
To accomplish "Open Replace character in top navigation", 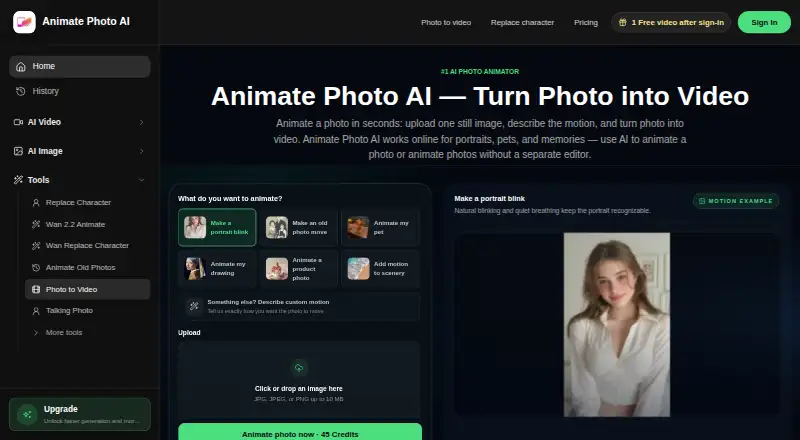I will click(522, 22).
